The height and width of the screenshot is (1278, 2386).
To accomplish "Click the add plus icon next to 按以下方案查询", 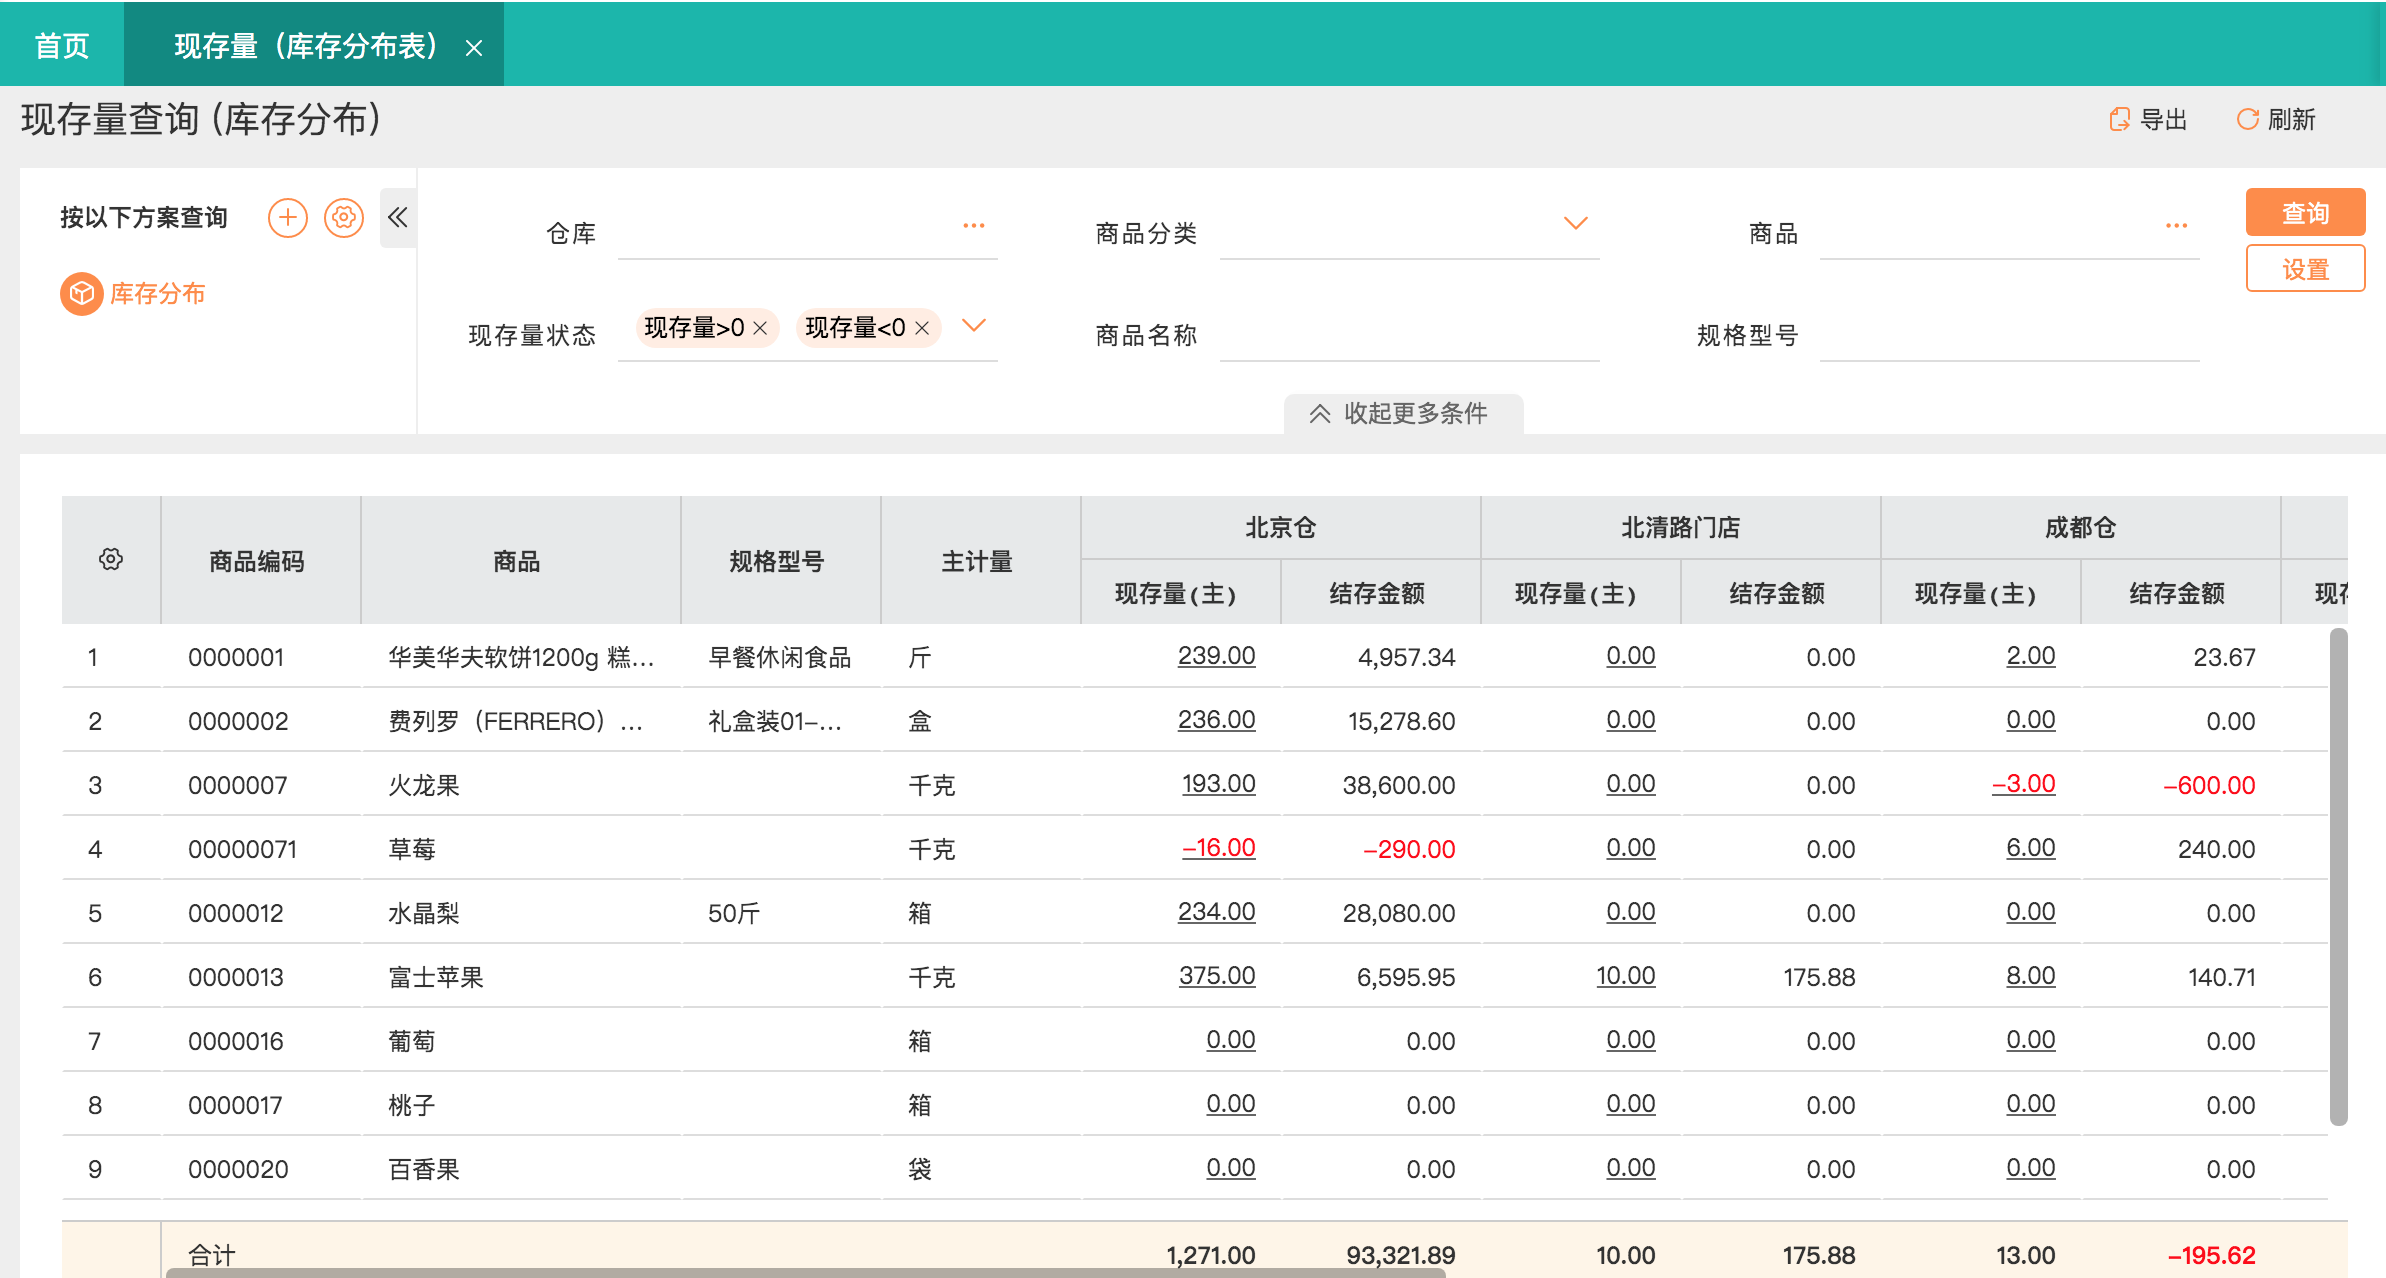I will point(289,218).
